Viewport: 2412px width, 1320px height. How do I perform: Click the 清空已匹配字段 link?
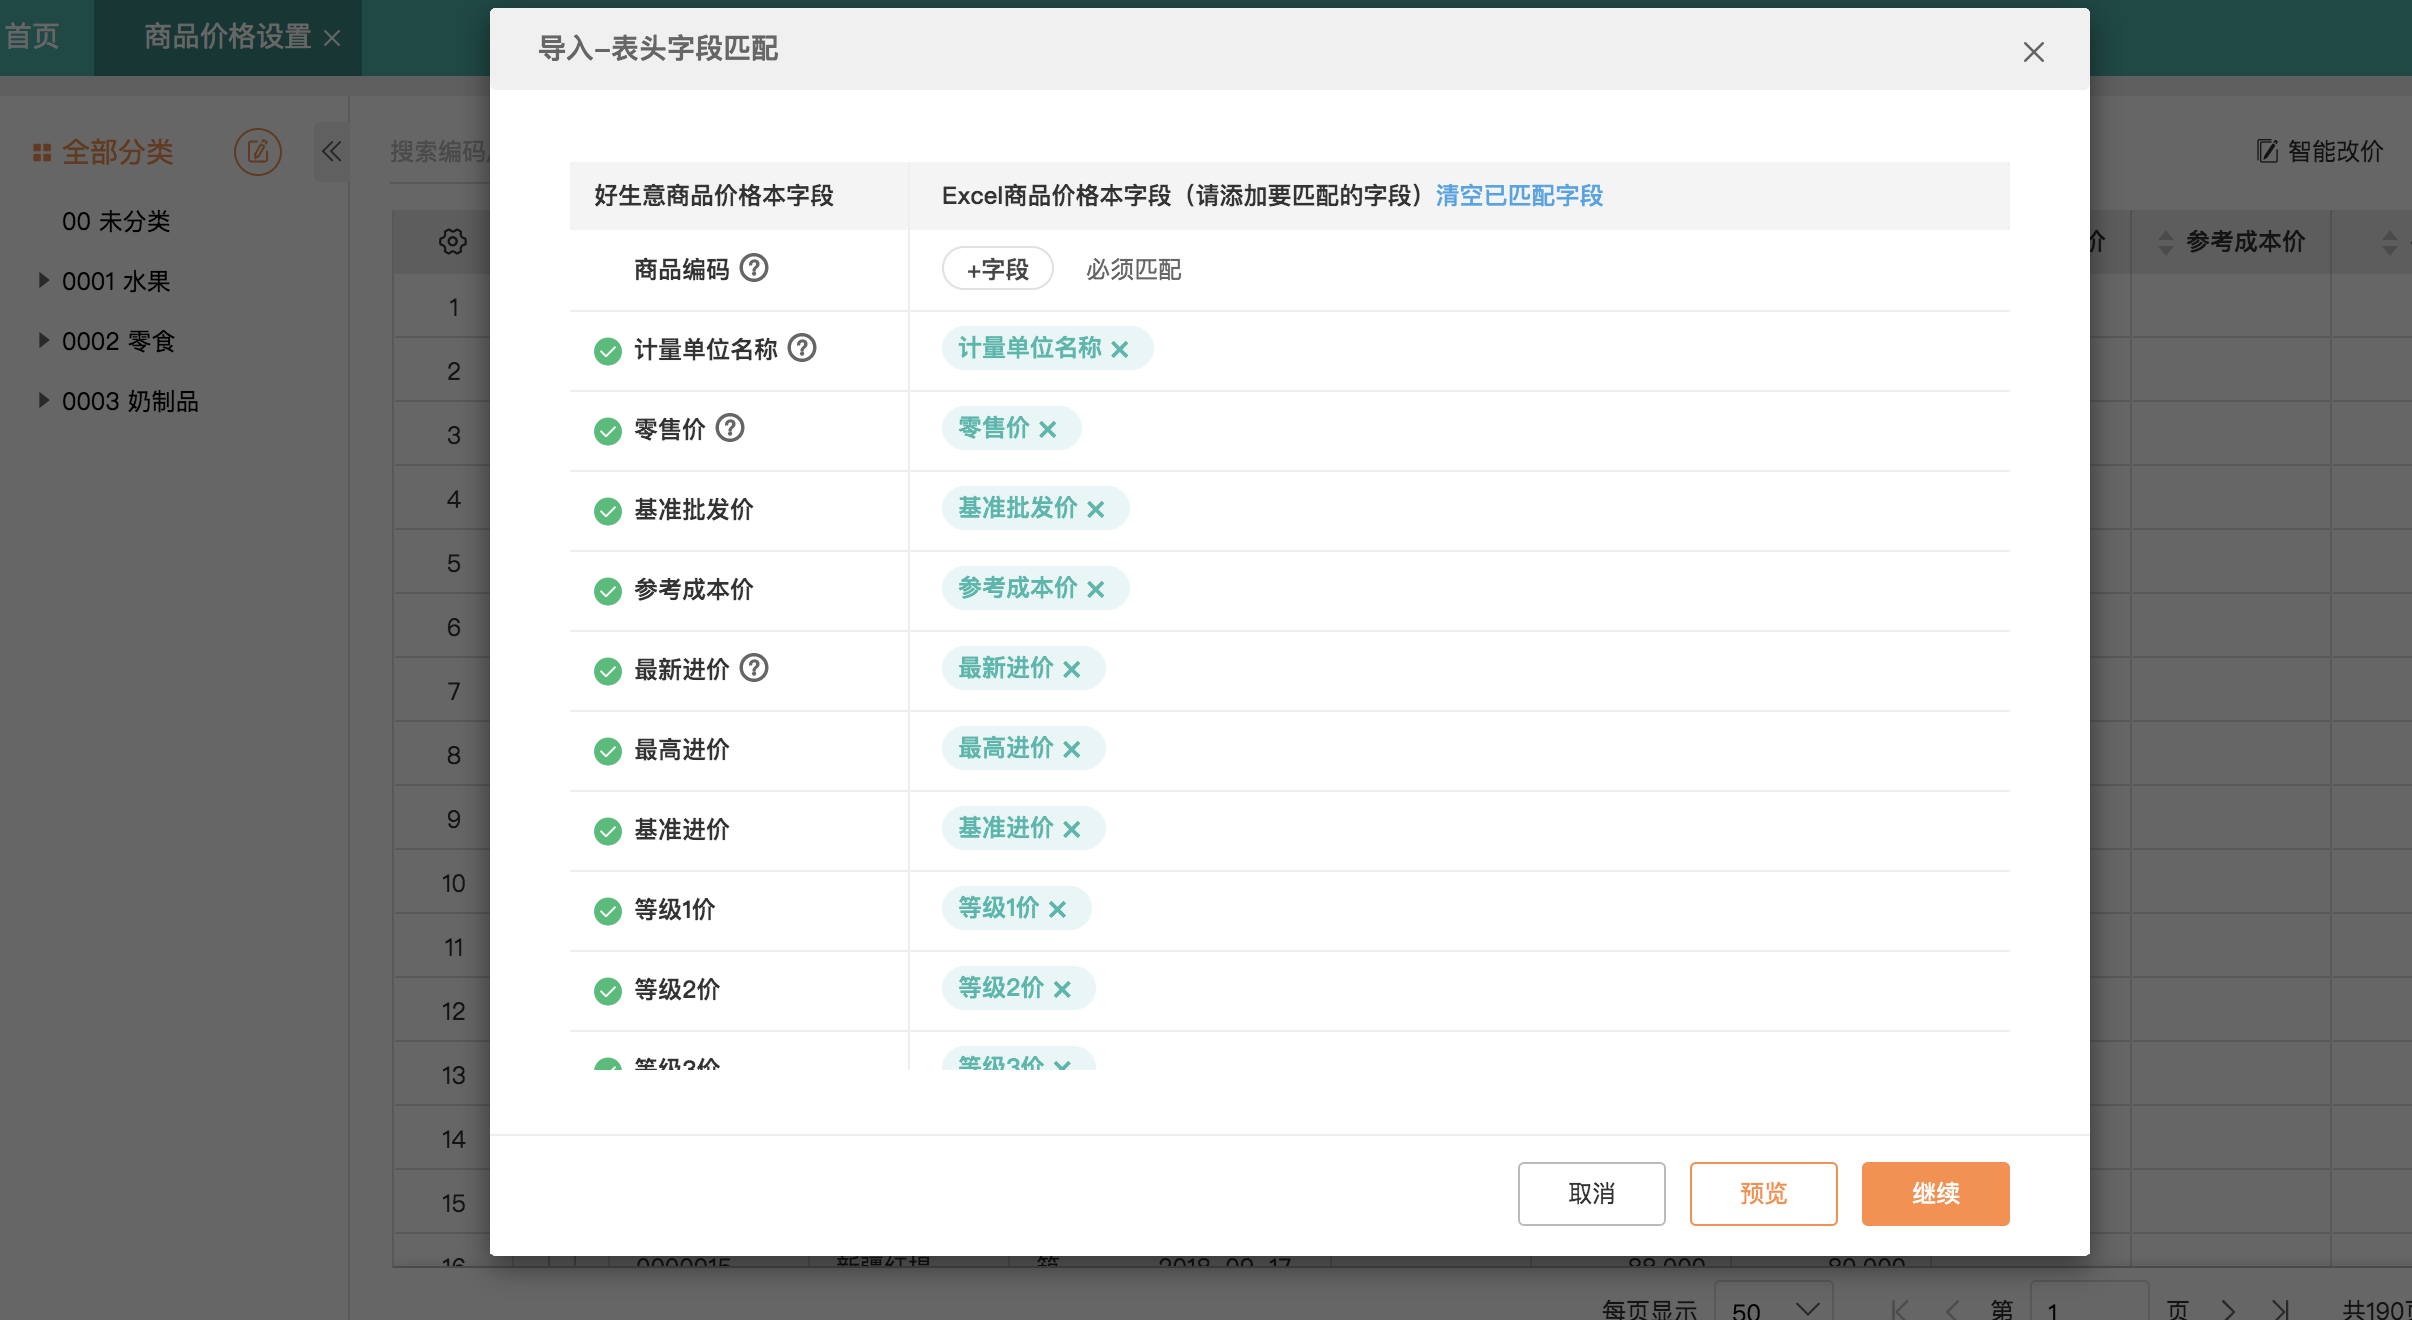click(1518, 193)
